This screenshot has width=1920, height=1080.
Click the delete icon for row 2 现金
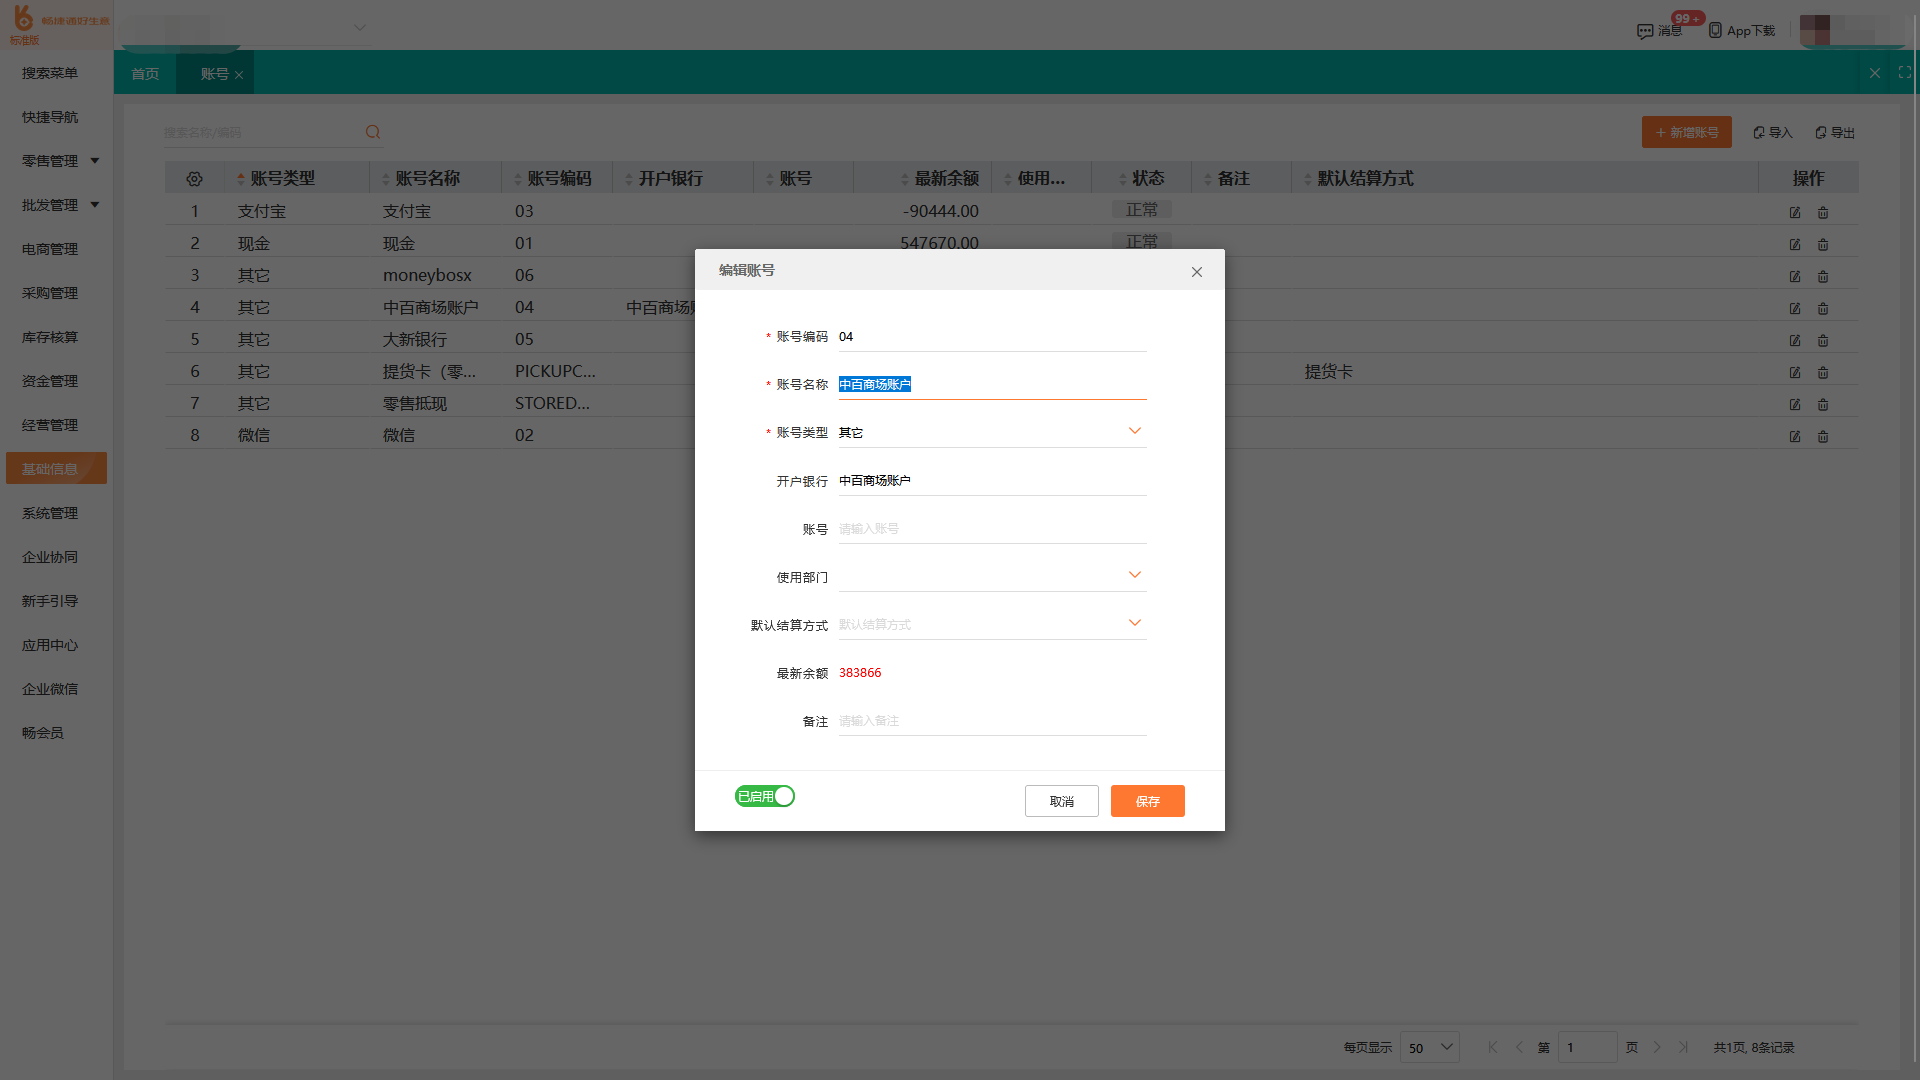[x=1824, y=244]
